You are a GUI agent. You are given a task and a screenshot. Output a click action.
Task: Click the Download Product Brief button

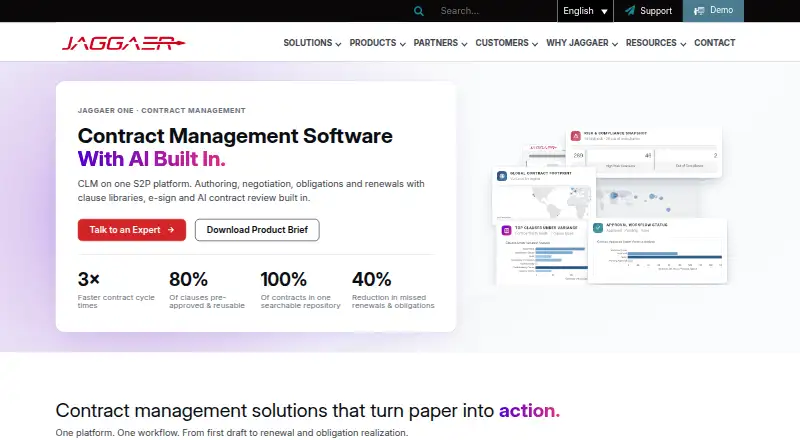(x=257, y=230)
